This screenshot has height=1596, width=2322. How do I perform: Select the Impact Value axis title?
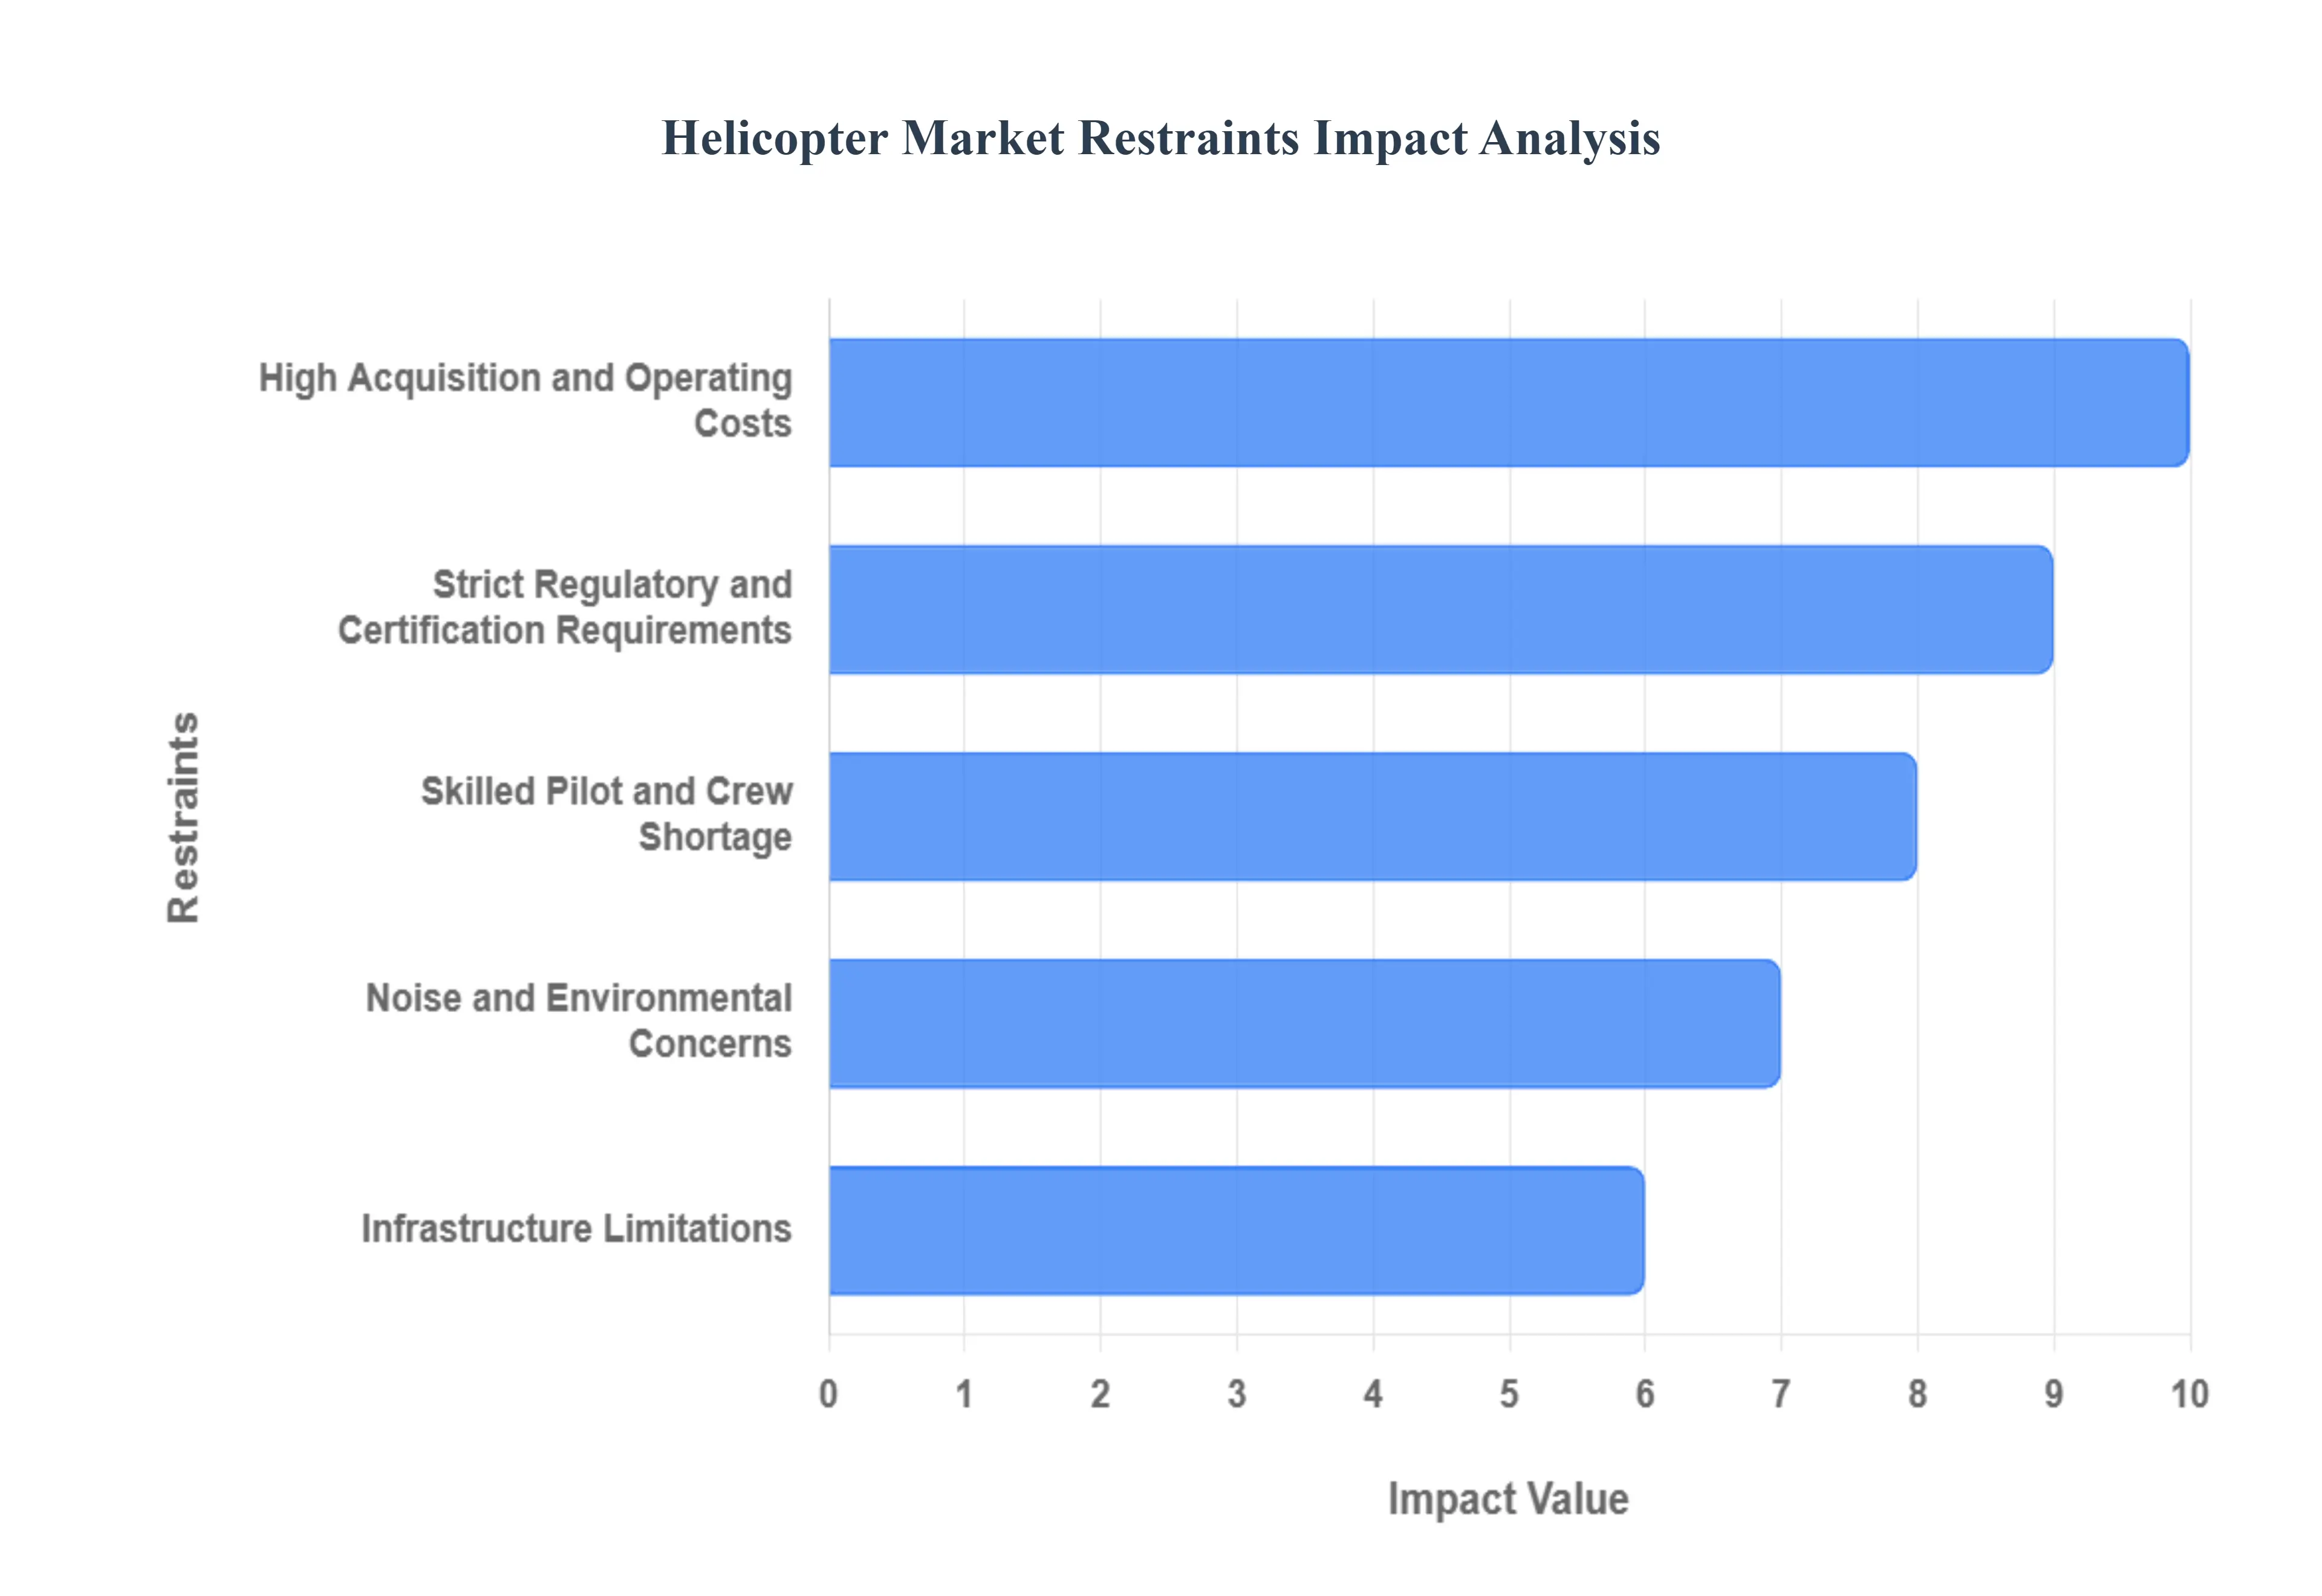[1508, 1499]
